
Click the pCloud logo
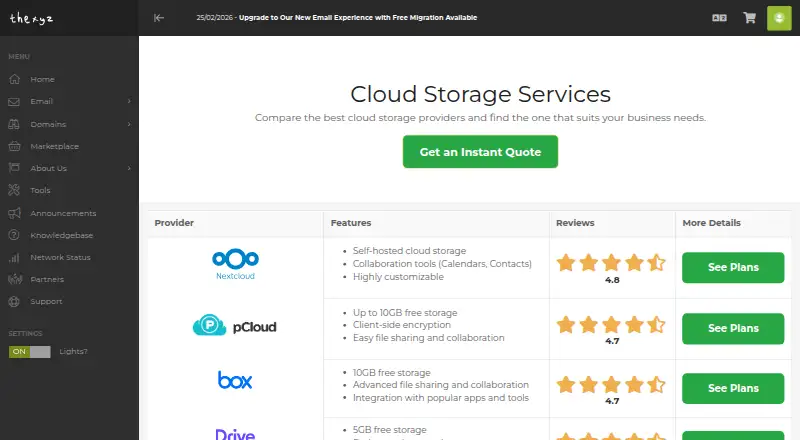(235, 326)
